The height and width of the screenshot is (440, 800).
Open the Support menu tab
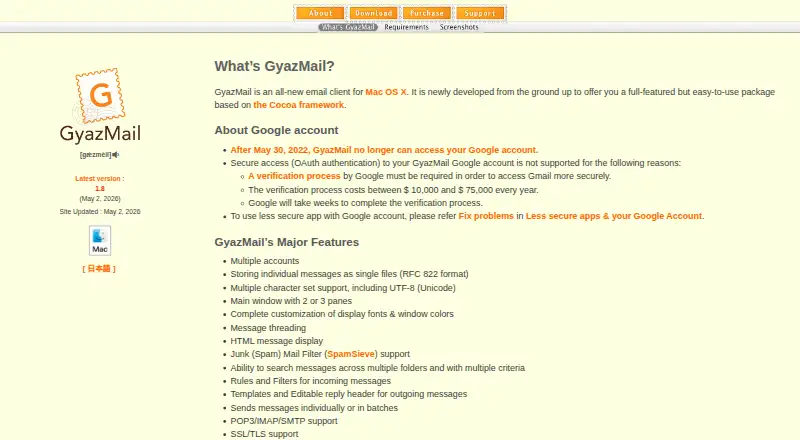tap(480, 13)
